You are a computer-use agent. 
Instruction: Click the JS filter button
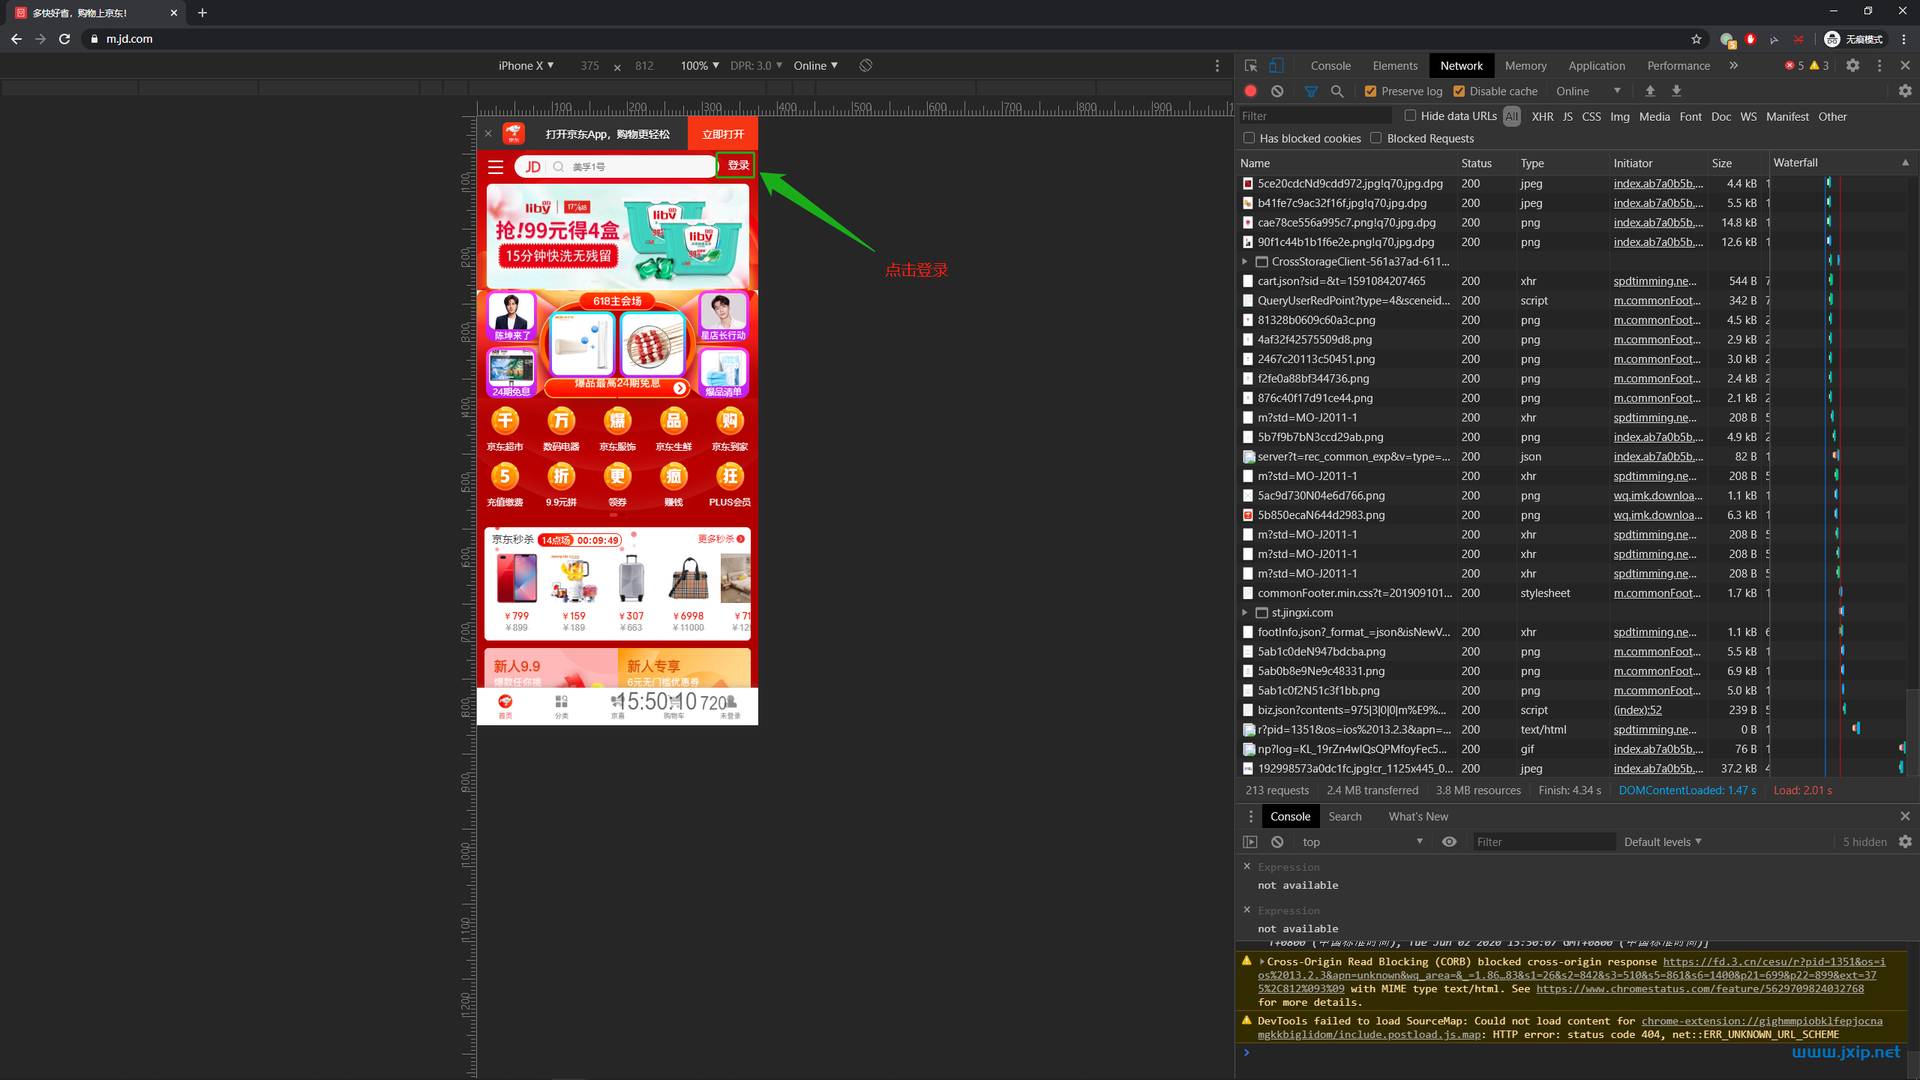(1568, 116)
